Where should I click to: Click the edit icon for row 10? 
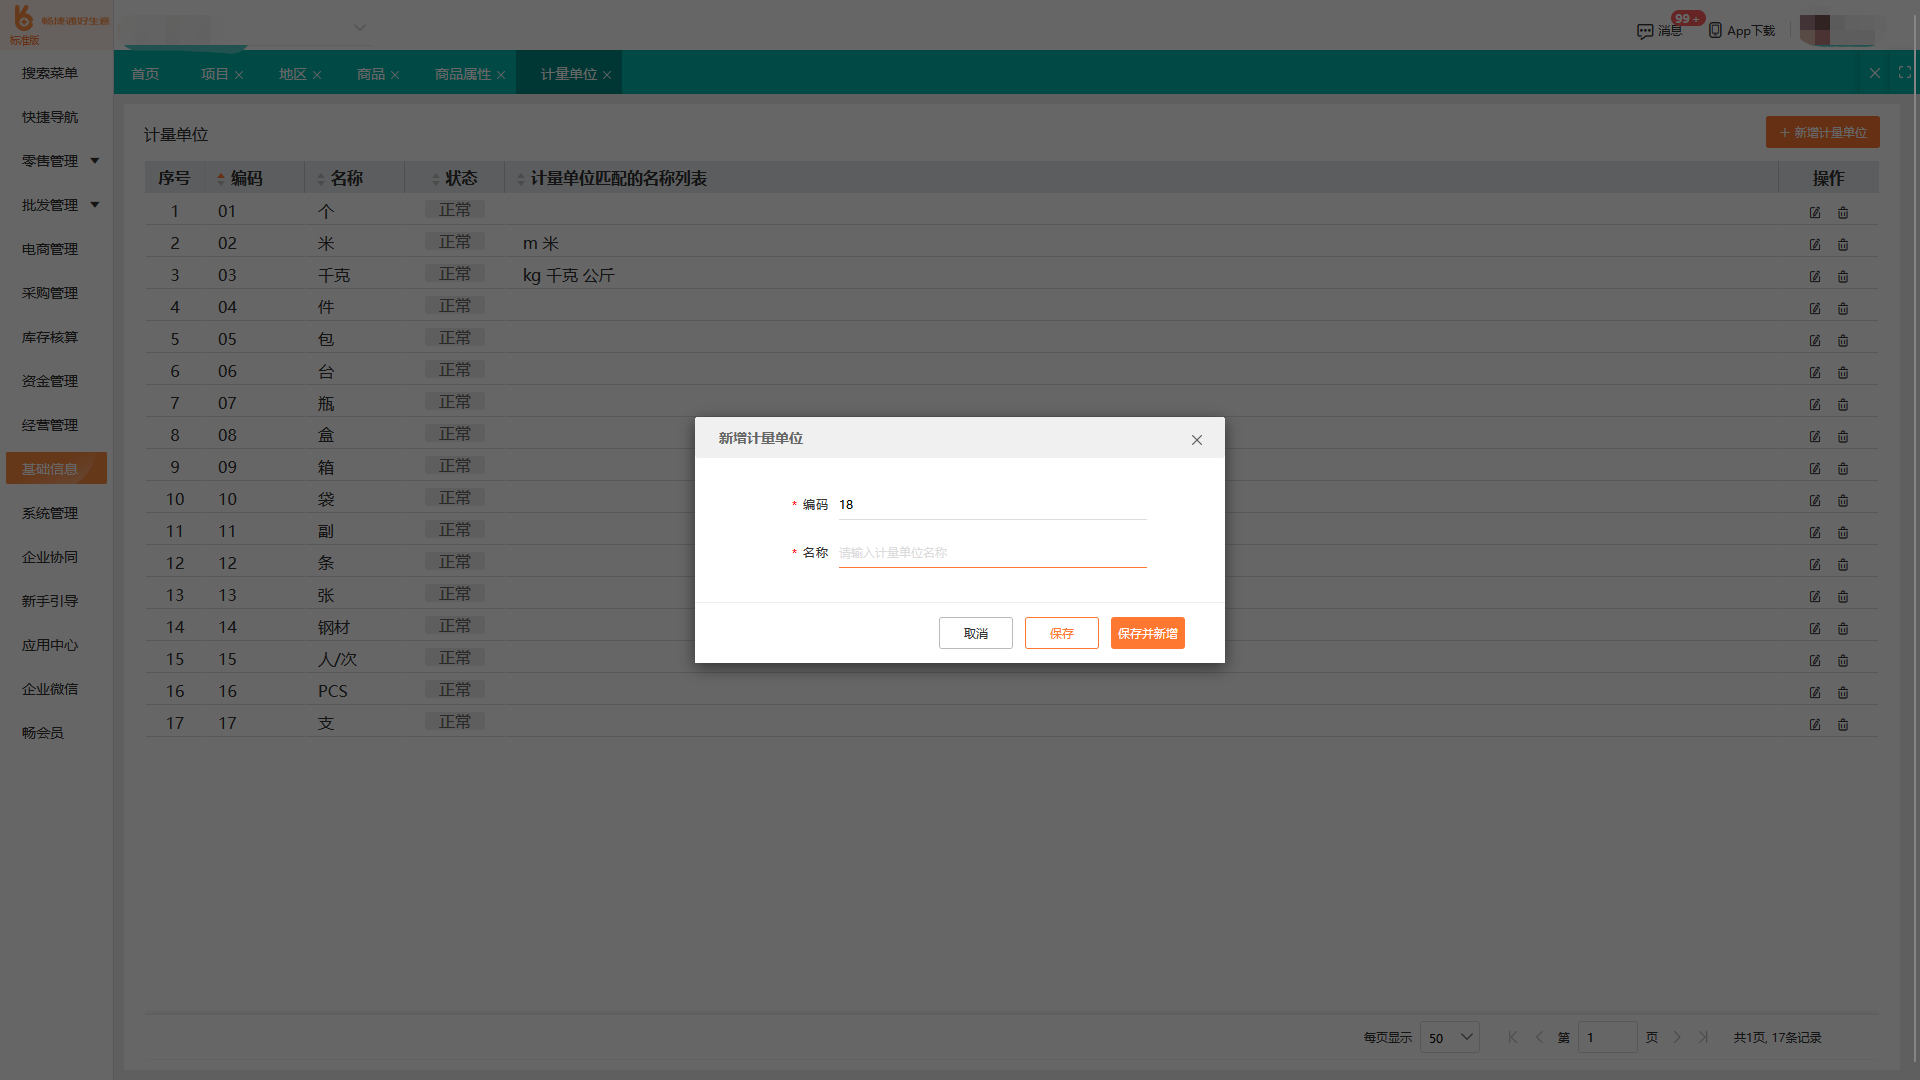coord(1815,500)
